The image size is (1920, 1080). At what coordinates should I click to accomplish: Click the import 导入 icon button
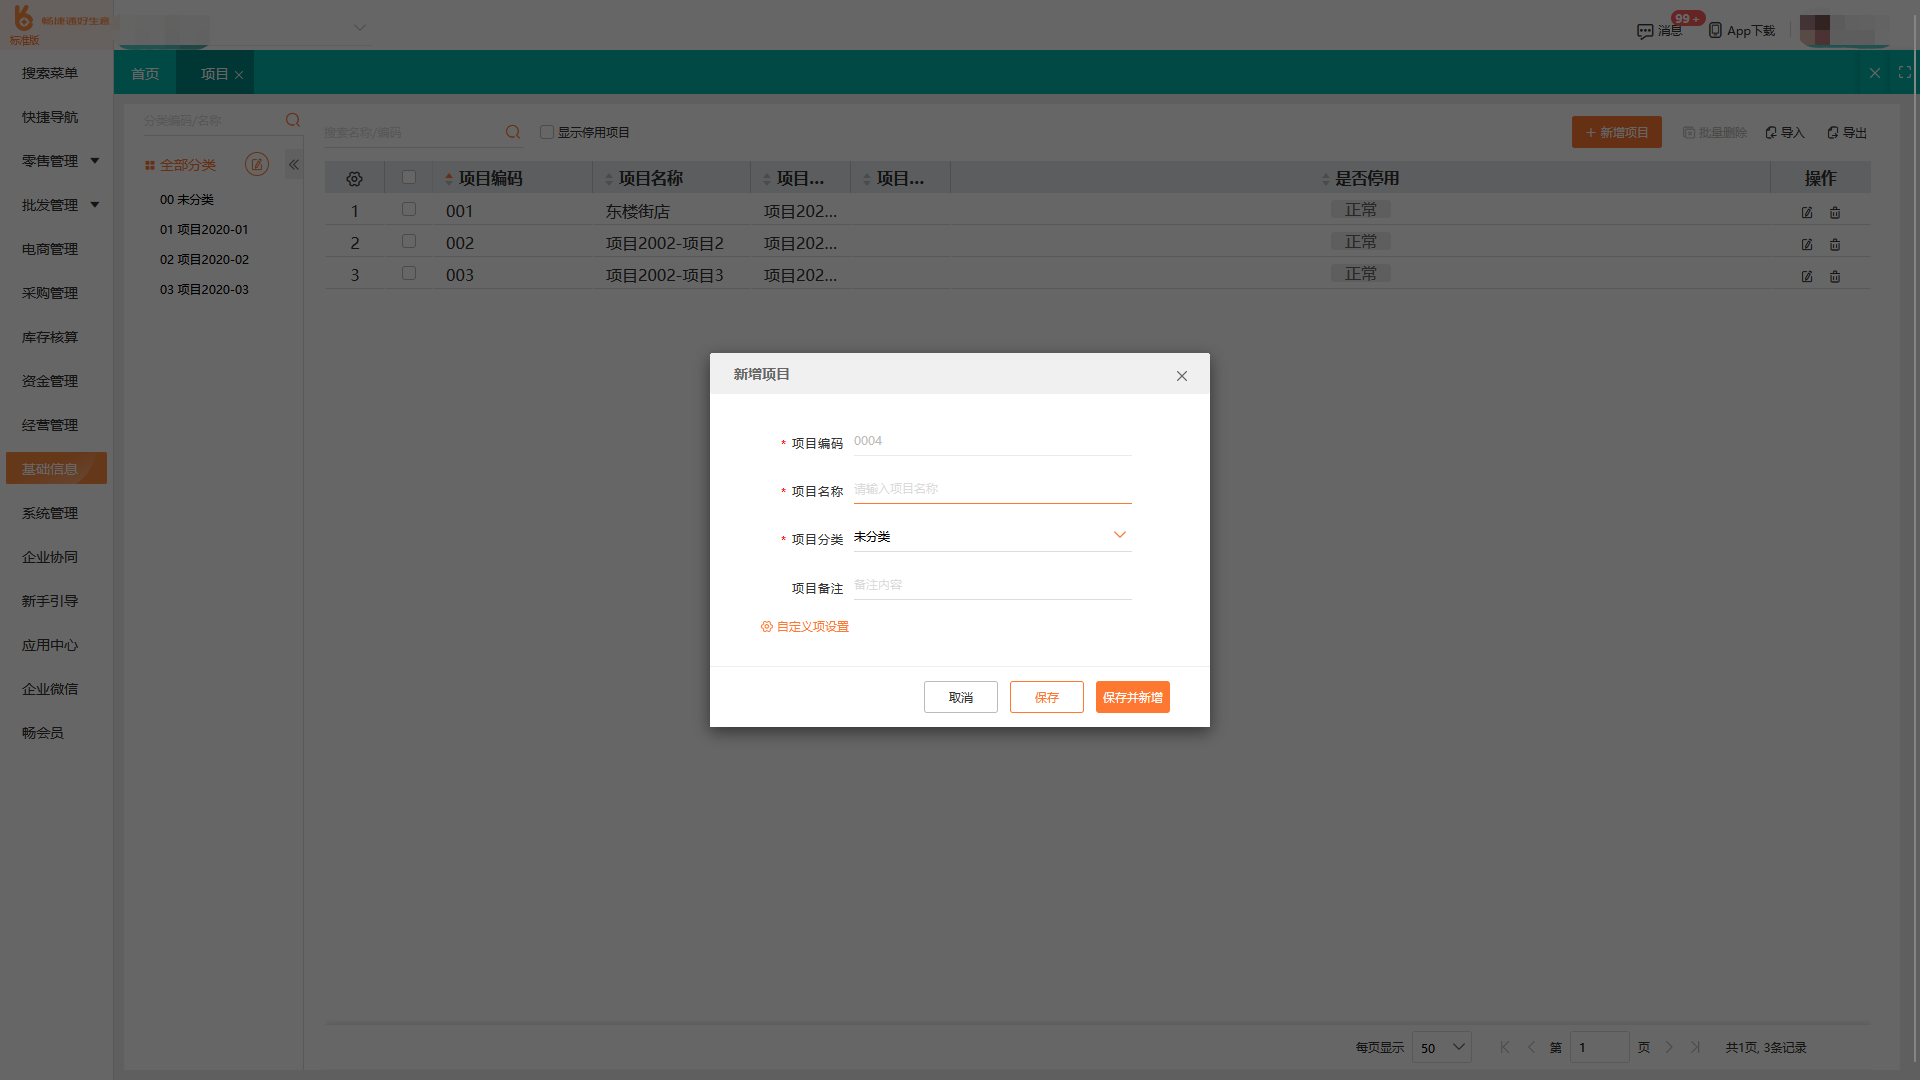coord(1787,131)
